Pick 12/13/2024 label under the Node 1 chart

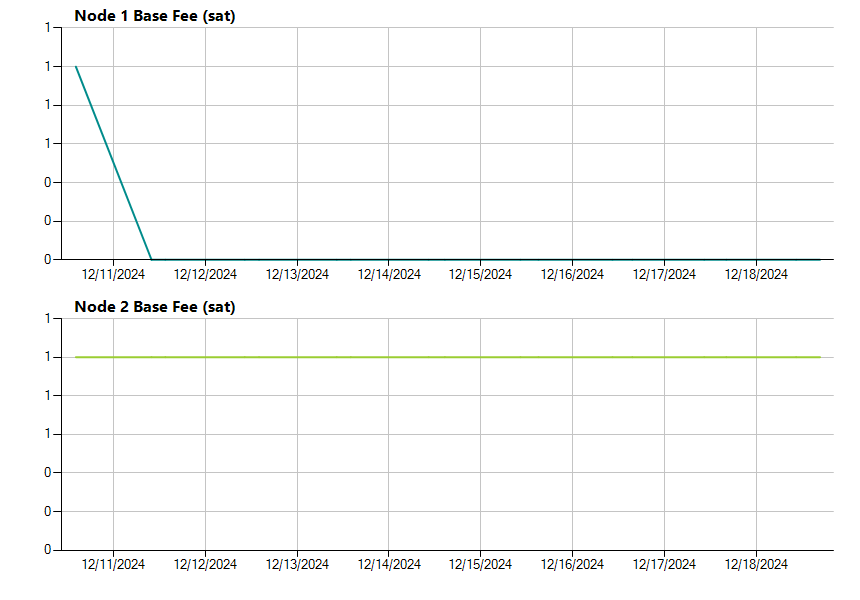click(297, 274)
